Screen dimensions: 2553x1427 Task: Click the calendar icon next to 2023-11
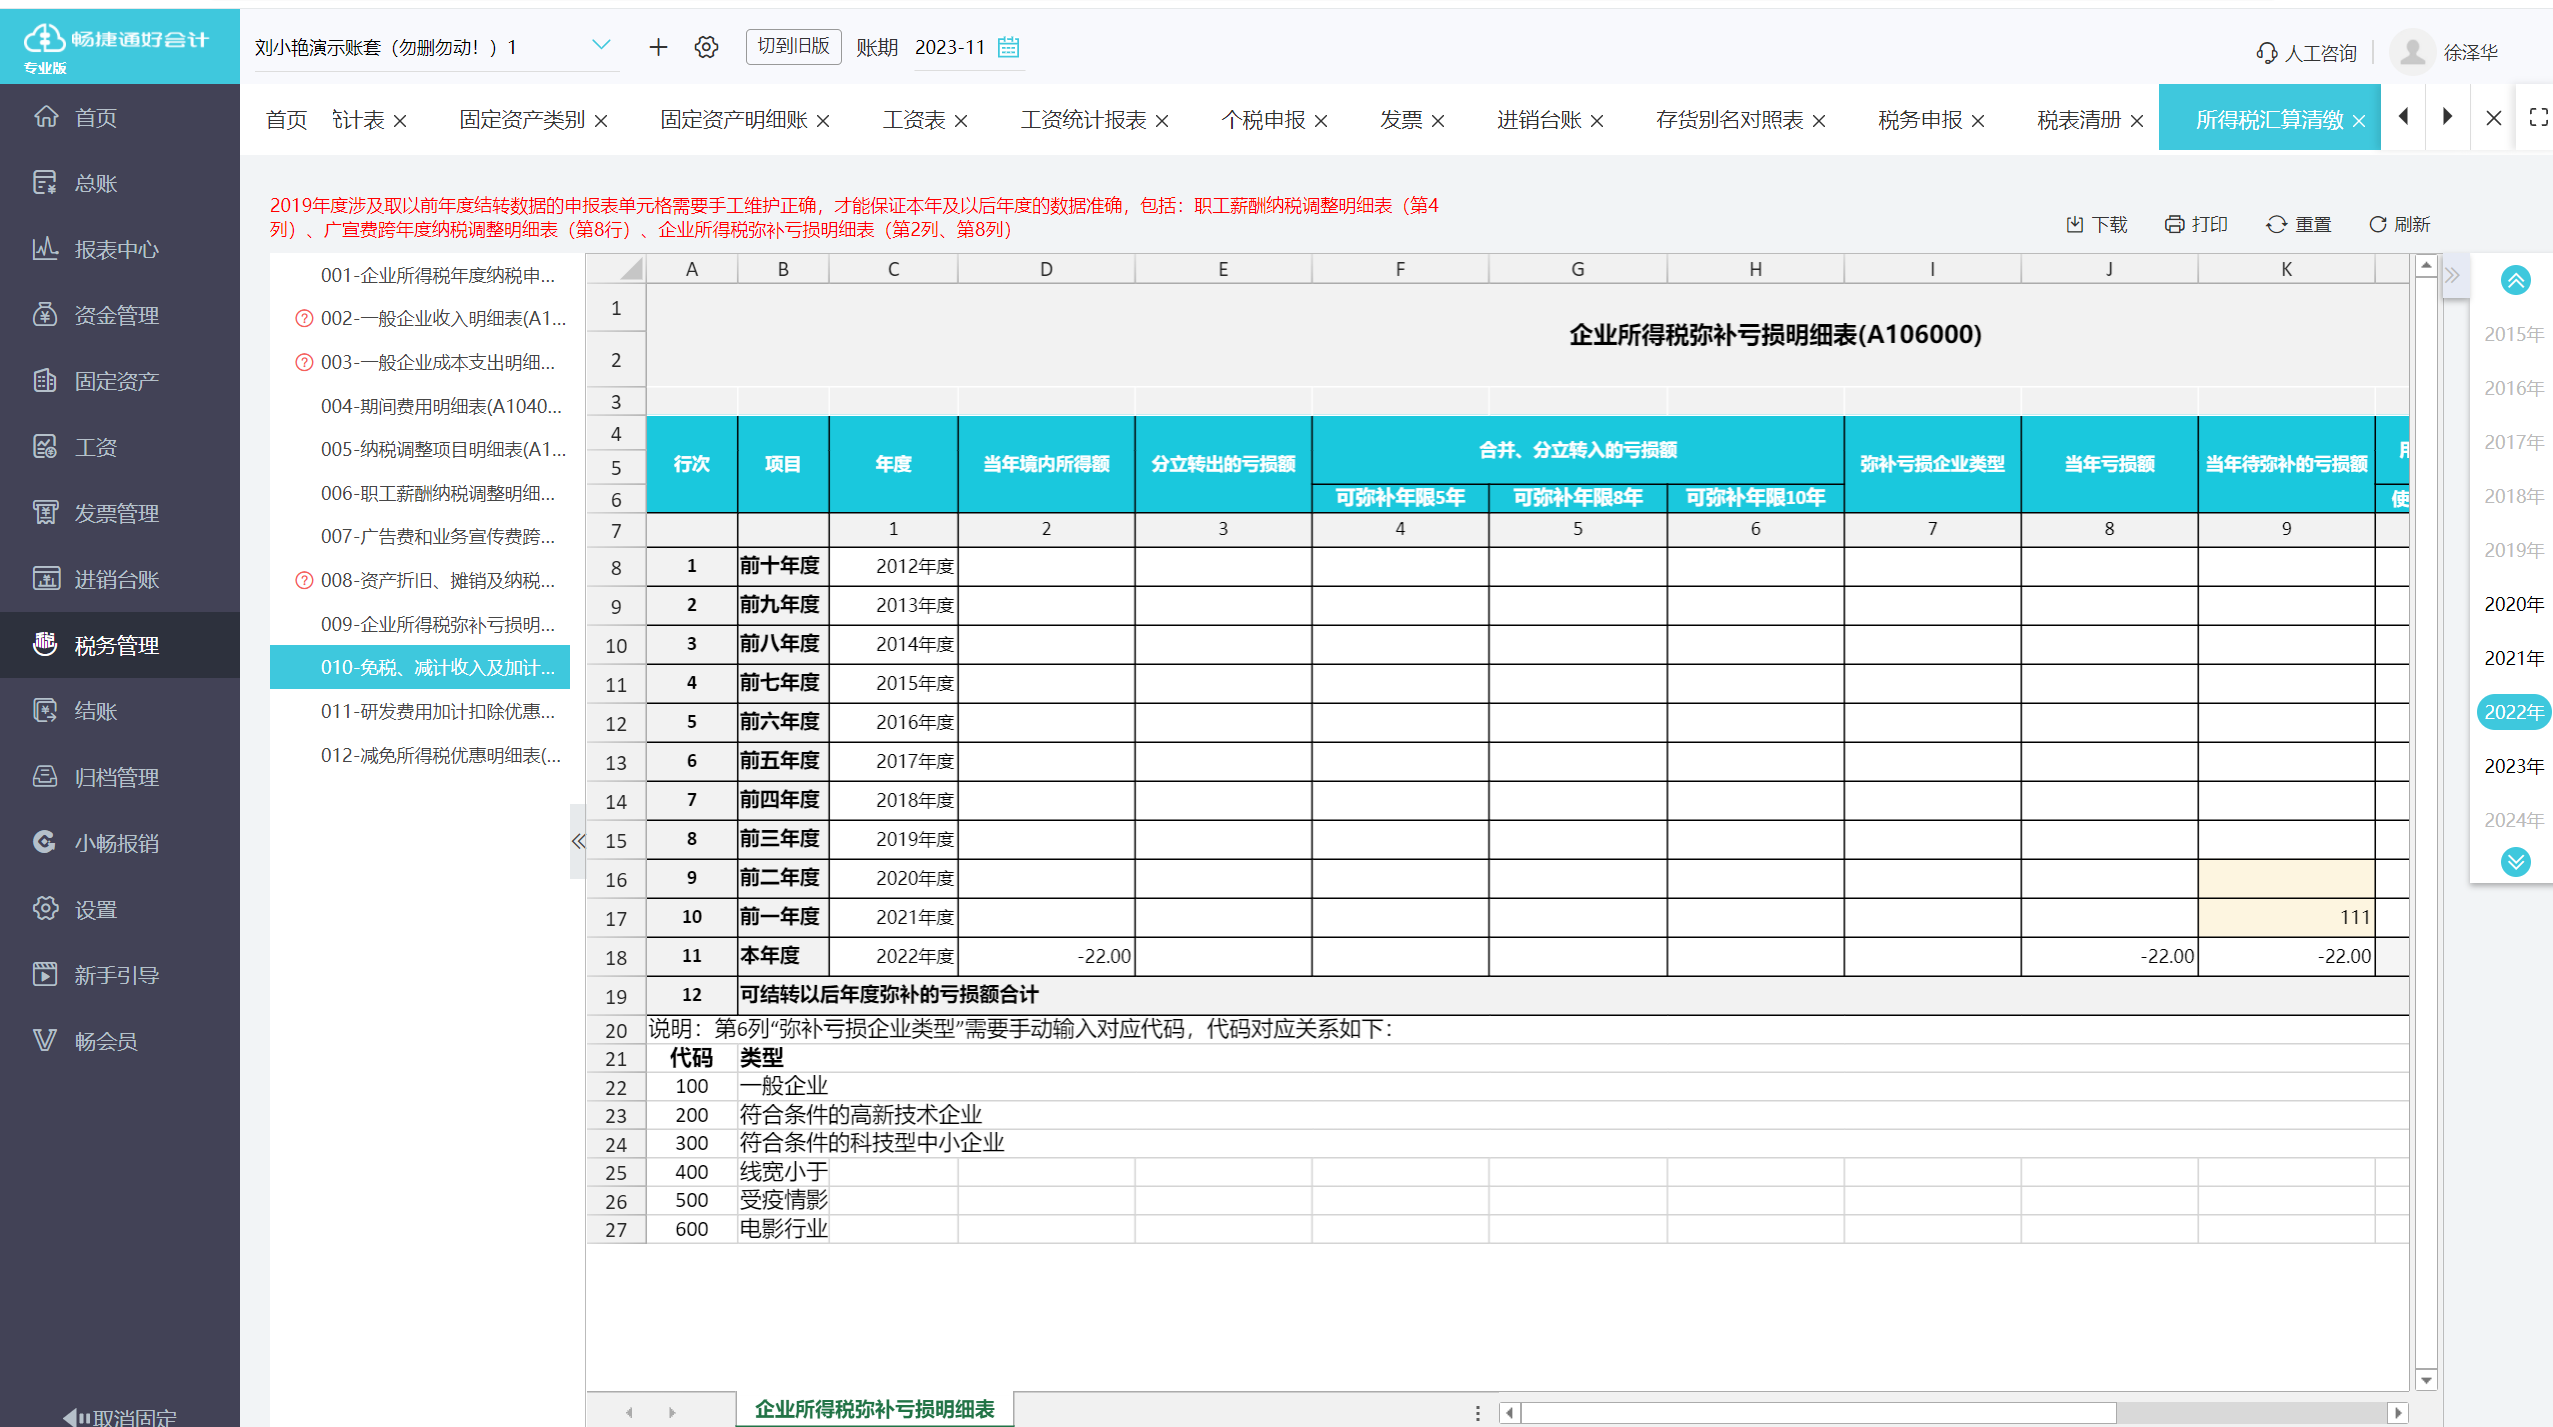pos(1015,47)
